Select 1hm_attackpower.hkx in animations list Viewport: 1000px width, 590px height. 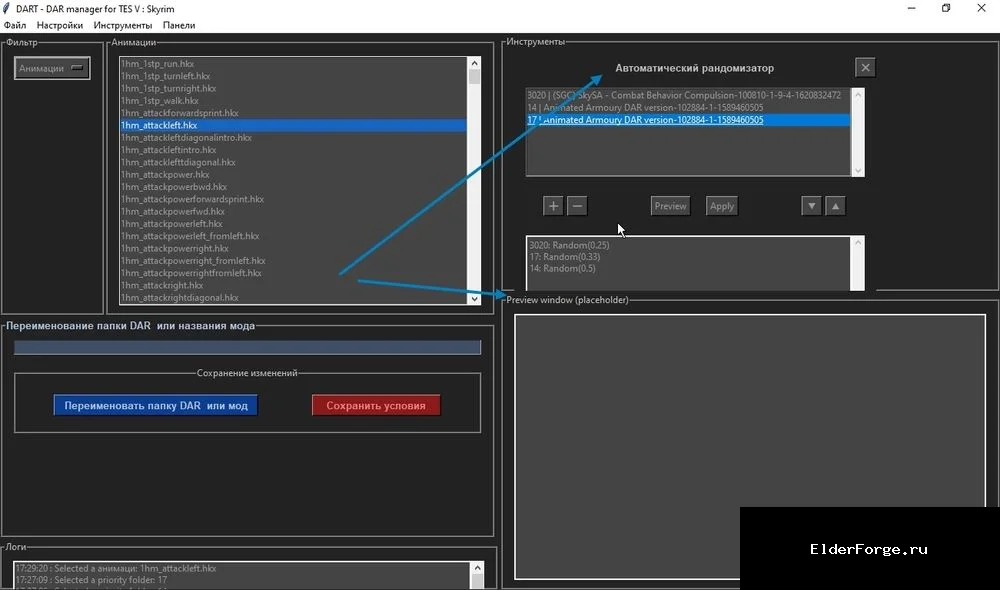tap(165, 175)
